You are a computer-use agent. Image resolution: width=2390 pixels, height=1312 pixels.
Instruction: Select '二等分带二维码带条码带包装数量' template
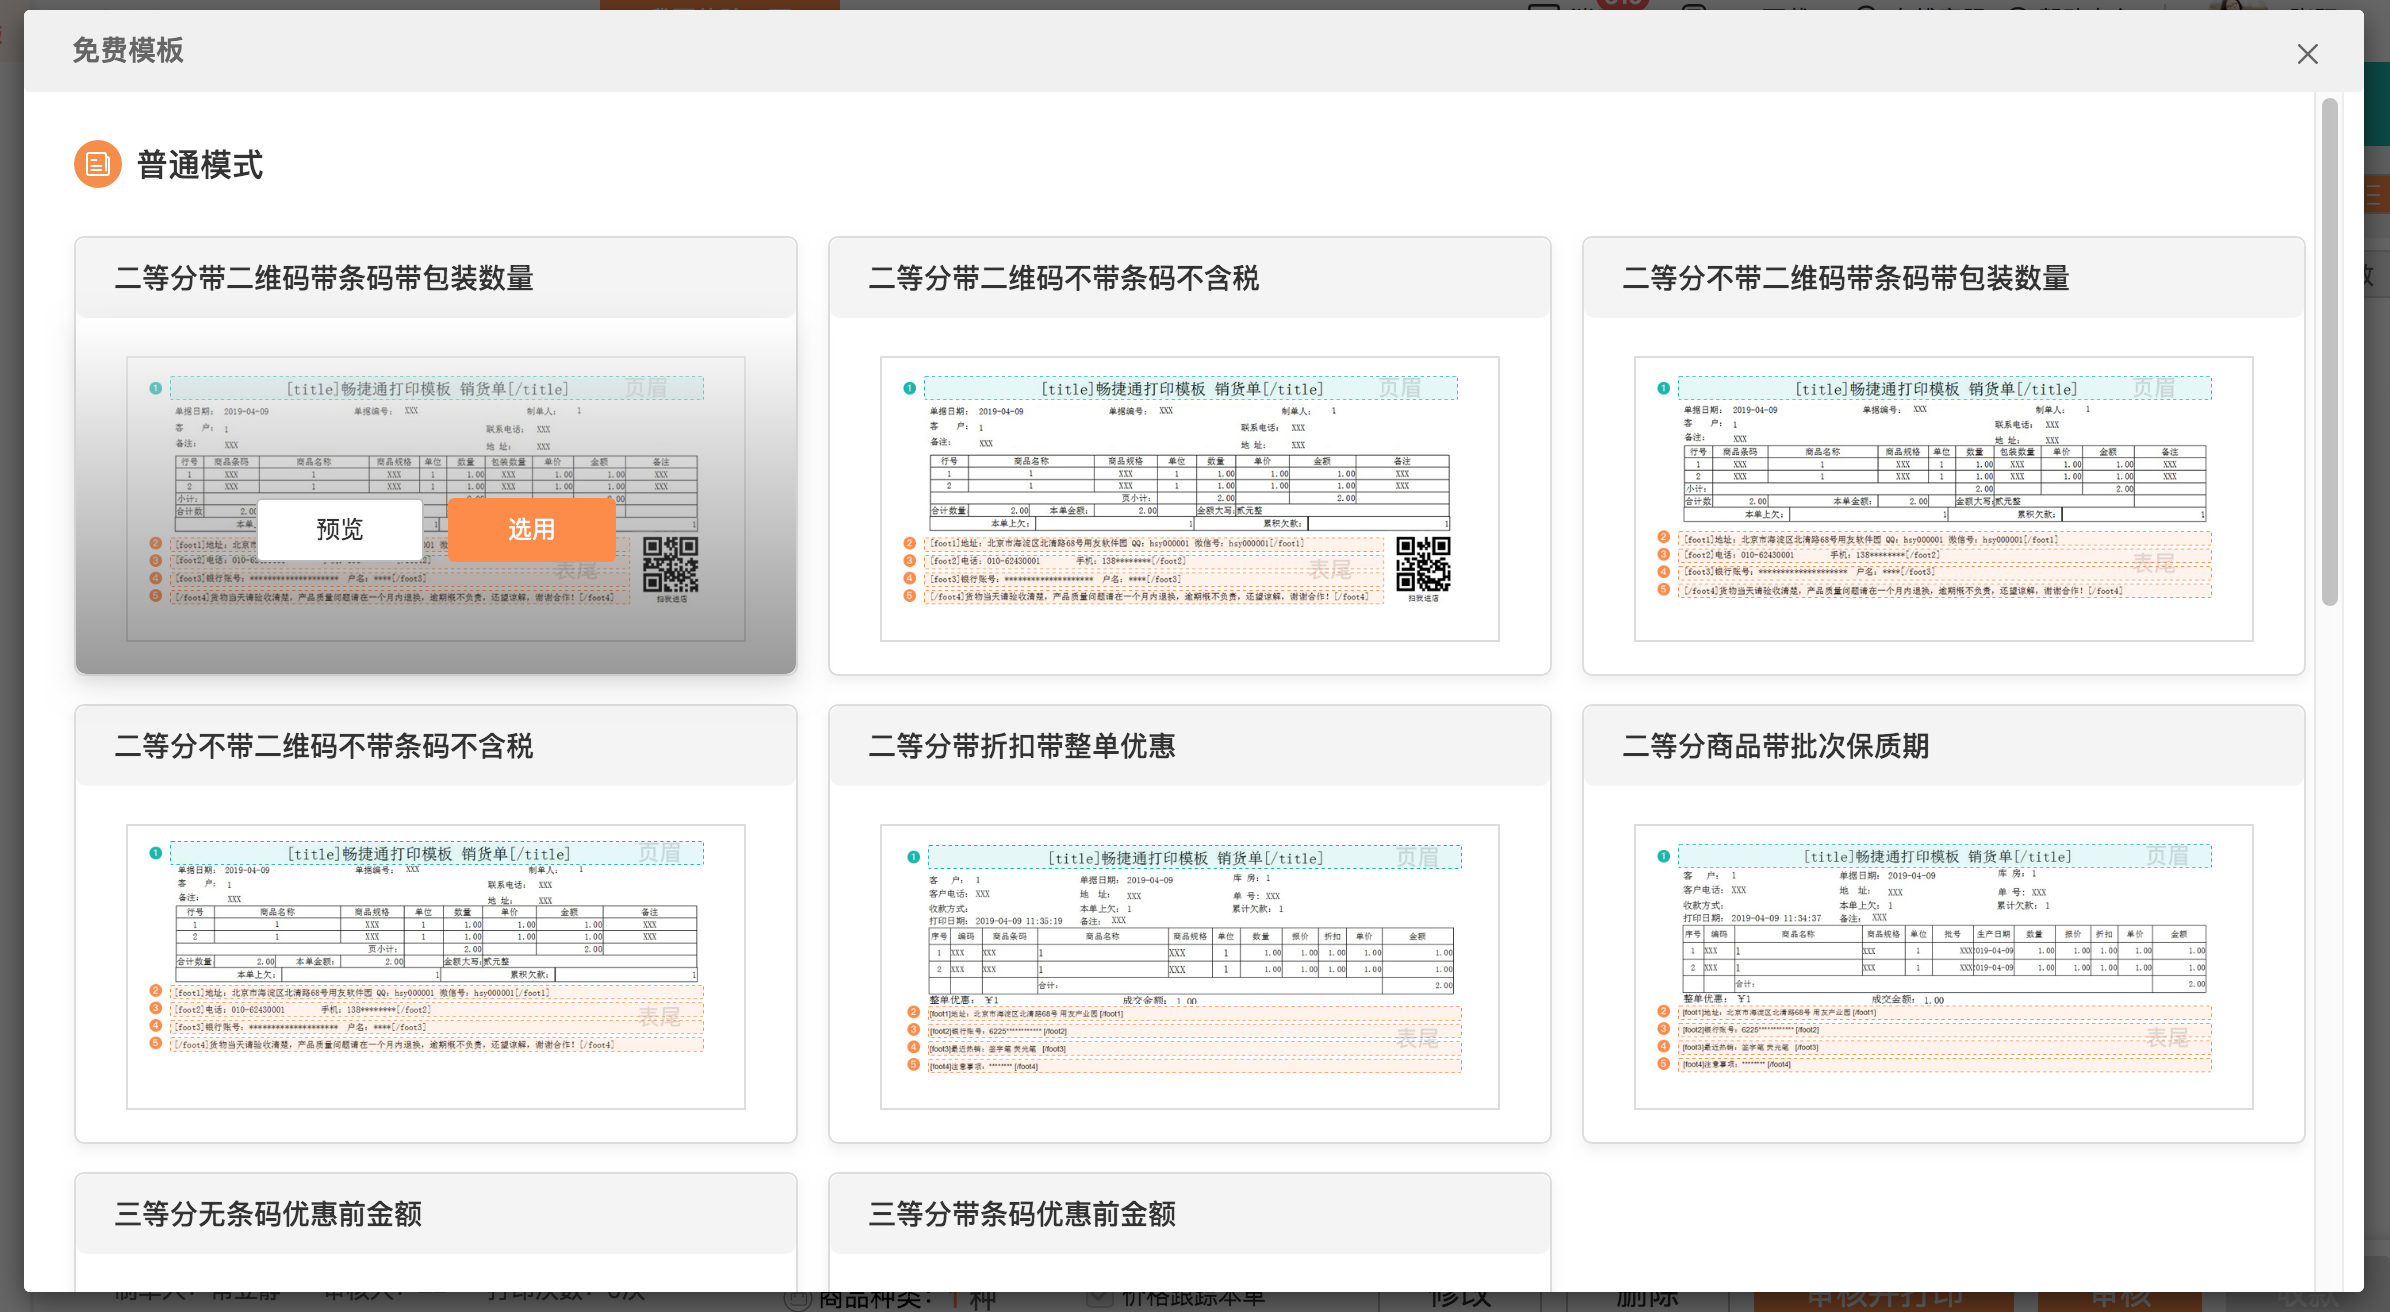tap(530, 530)
